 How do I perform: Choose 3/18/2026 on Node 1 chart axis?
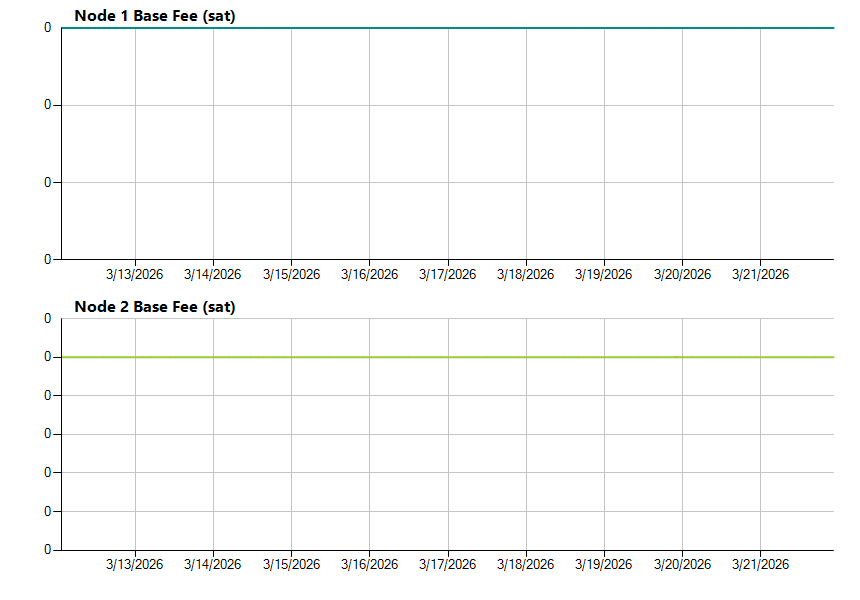tap(525, 274)
